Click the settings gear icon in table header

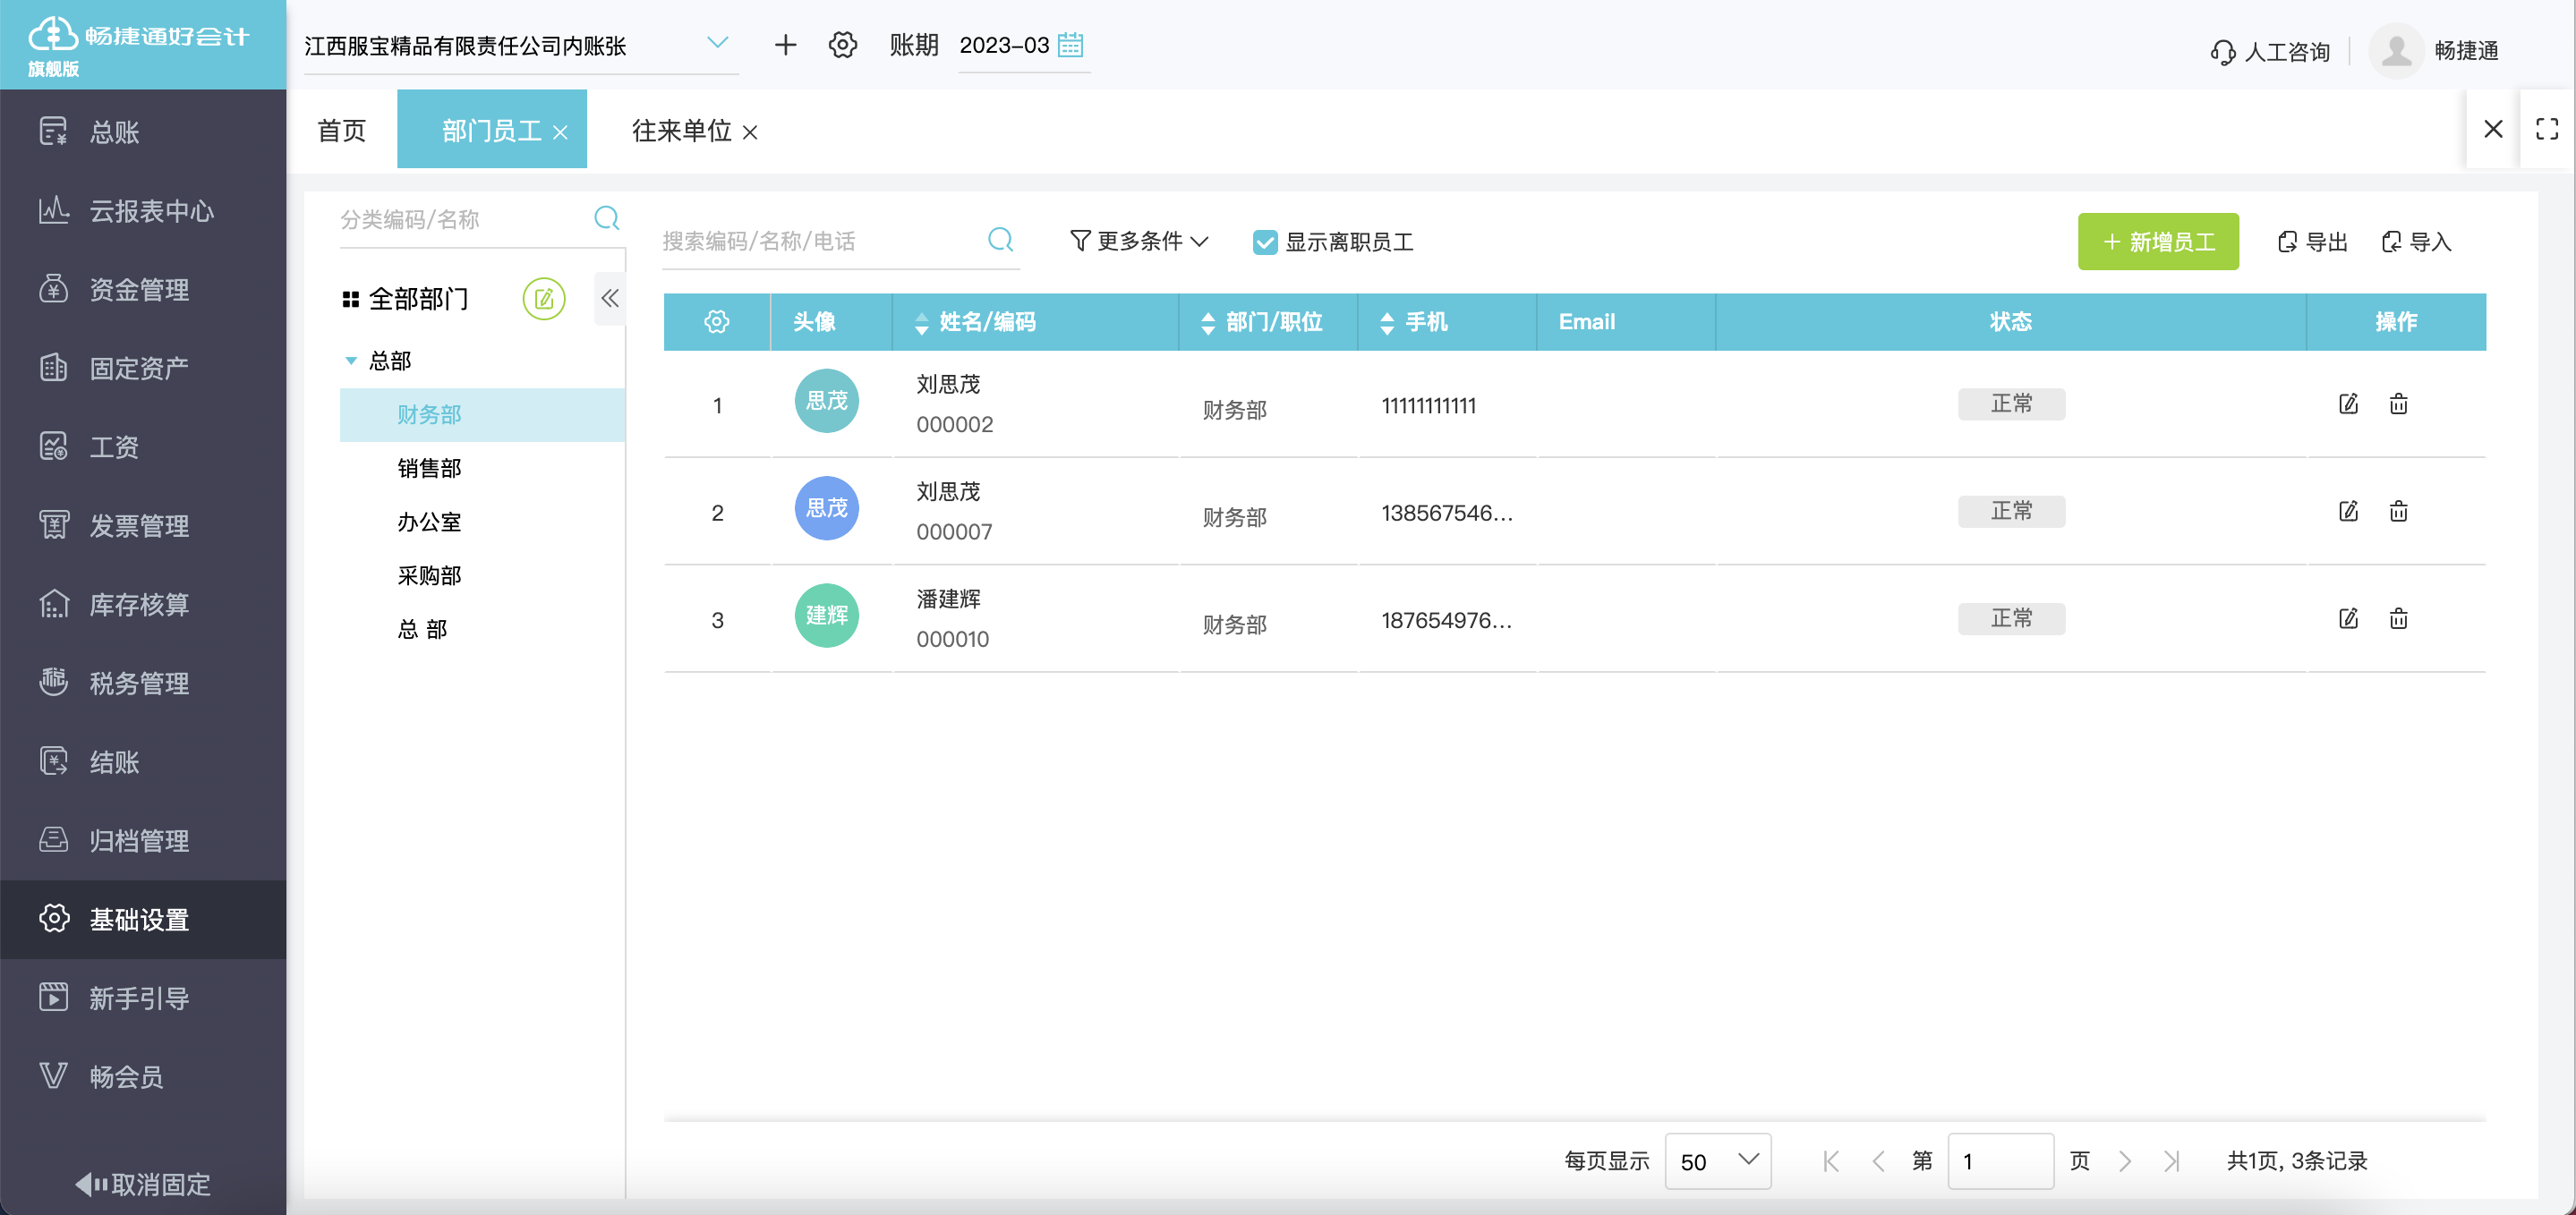718,322
